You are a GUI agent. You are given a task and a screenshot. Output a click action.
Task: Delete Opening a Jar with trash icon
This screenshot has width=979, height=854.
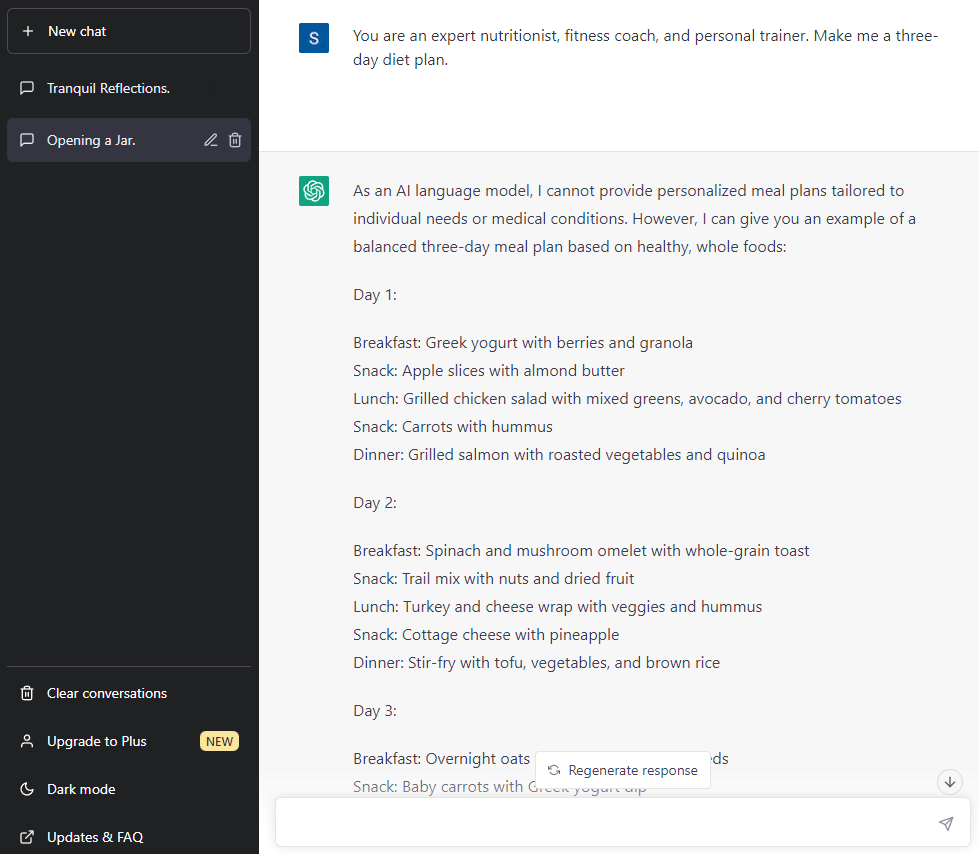tap(235, 140)
